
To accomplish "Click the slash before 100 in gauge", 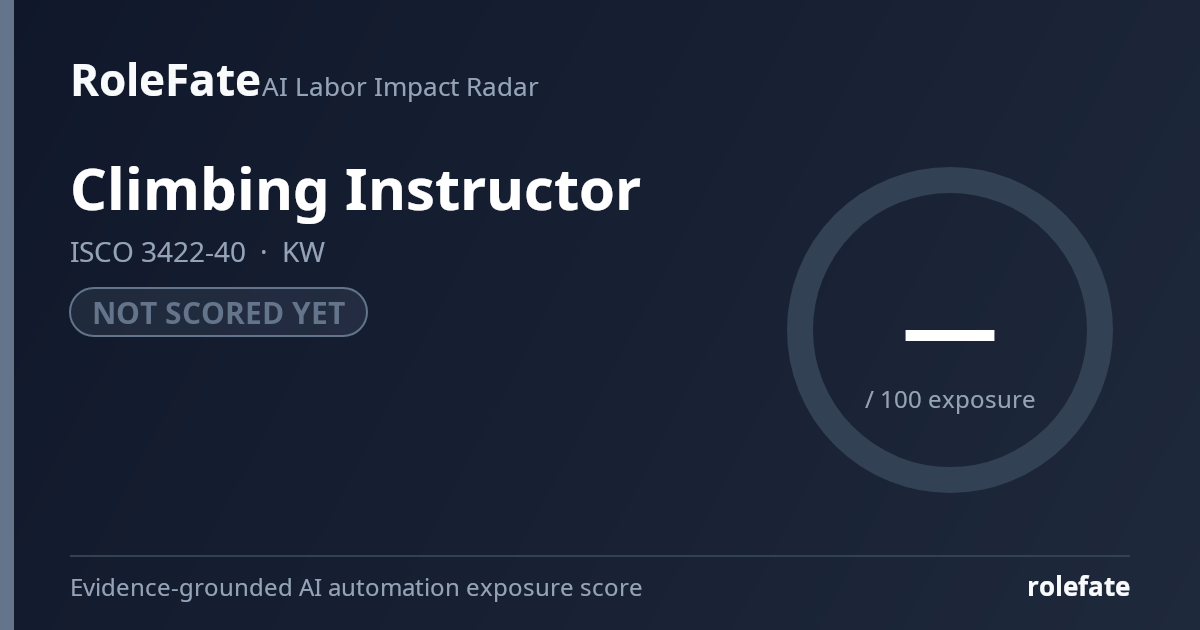I will click(869, 399).
